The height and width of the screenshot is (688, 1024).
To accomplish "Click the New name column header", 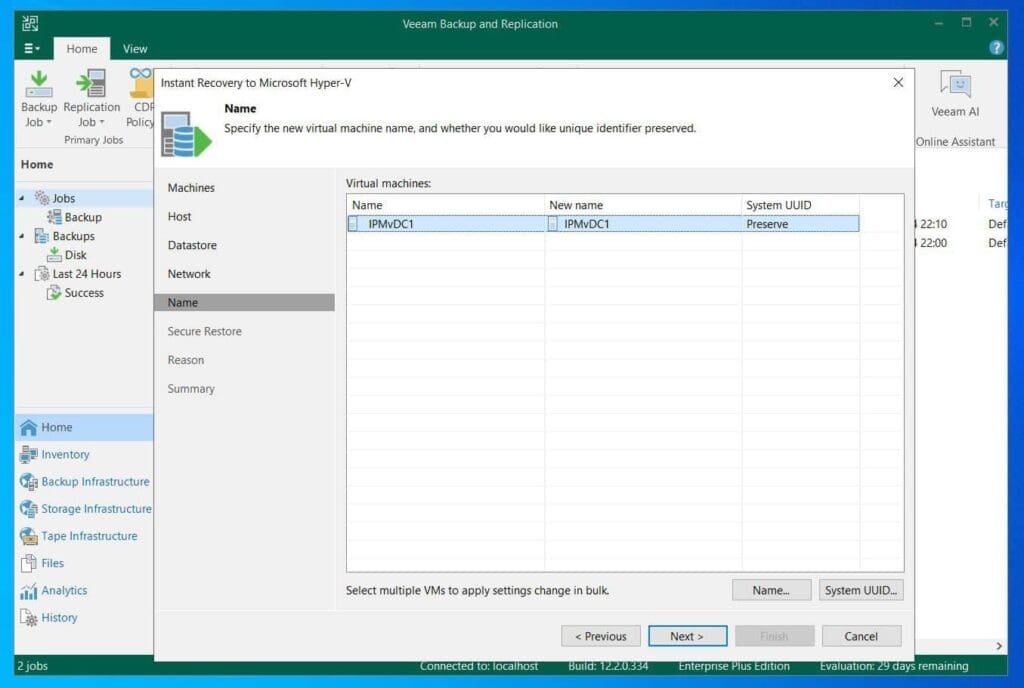I will point(643,205).
